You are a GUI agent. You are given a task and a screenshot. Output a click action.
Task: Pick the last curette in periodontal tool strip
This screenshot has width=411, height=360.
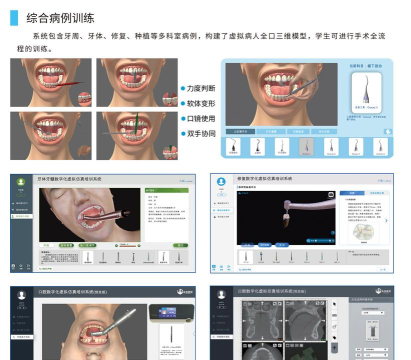[x=380, y=147]
